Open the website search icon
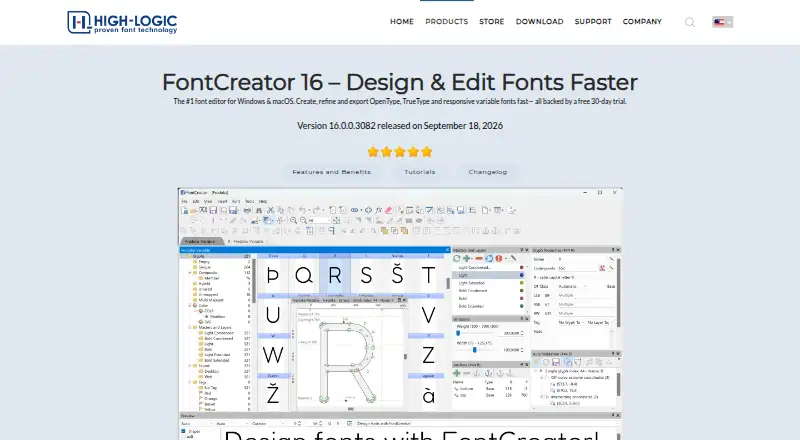Viewport: 800px width, 440px height. click(690, 22)
